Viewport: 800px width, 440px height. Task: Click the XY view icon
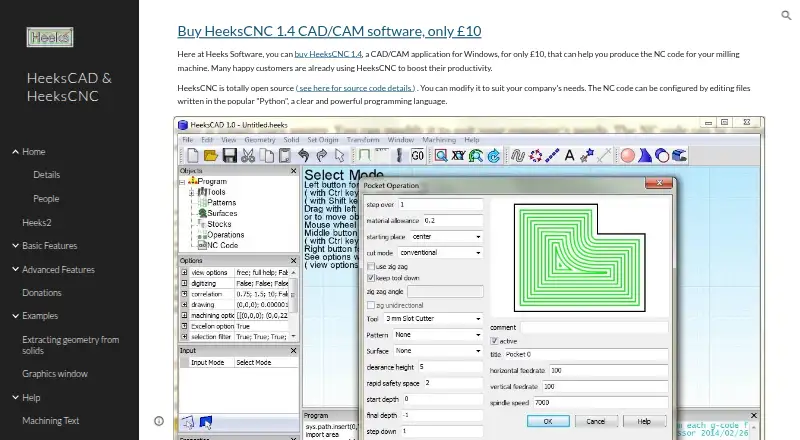click(x=458, y=155)
